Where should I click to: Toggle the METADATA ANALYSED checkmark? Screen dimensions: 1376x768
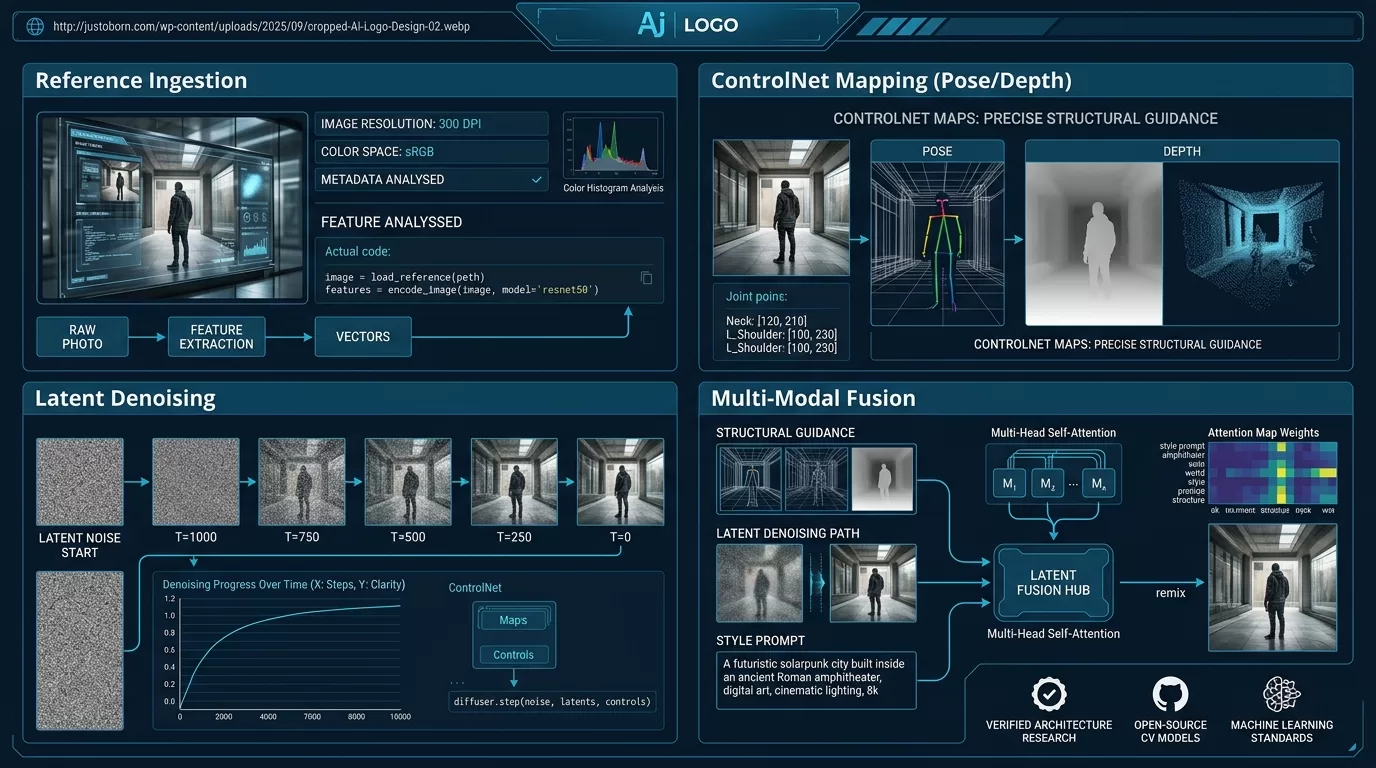click(539, 179)
